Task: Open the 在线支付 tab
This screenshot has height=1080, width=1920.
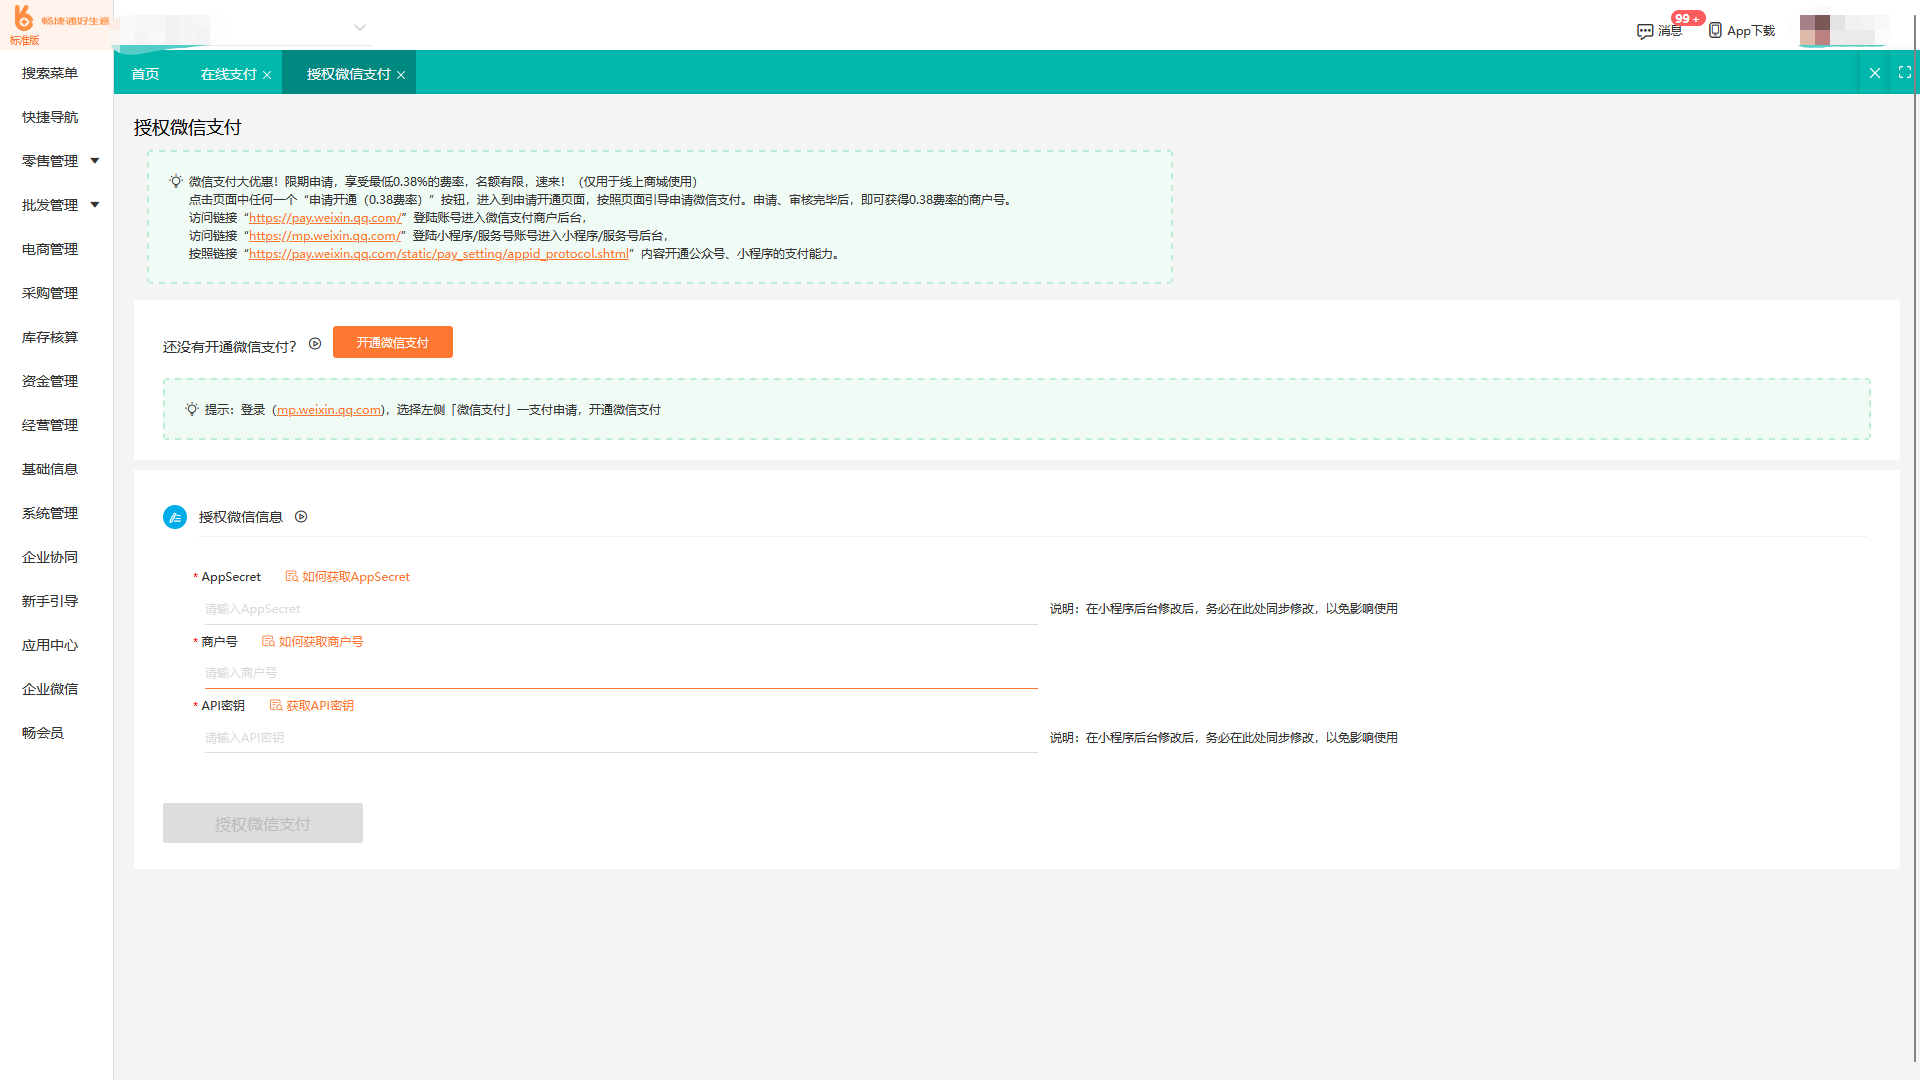Action: (x=227, y=74)
